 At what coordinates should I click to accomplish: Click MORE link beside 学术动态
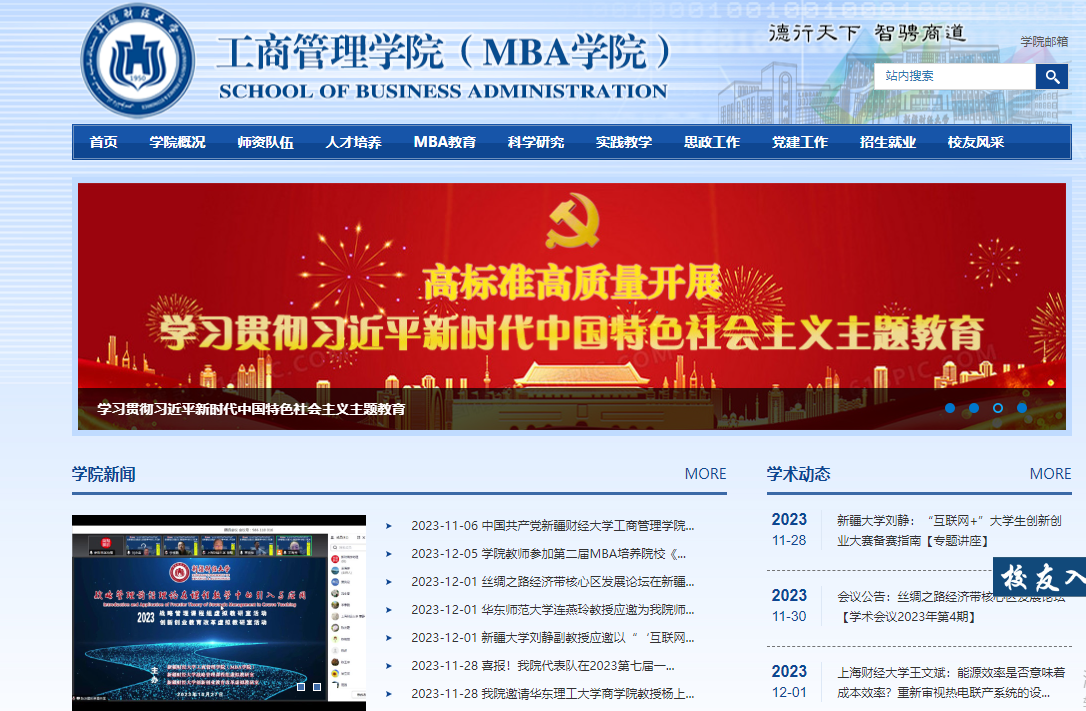[1050, 474]
